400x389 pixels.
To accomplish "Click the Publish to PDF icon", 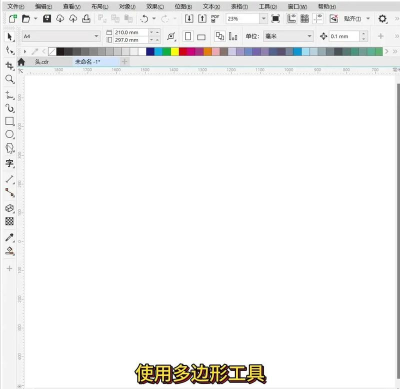I will (215, 19).
